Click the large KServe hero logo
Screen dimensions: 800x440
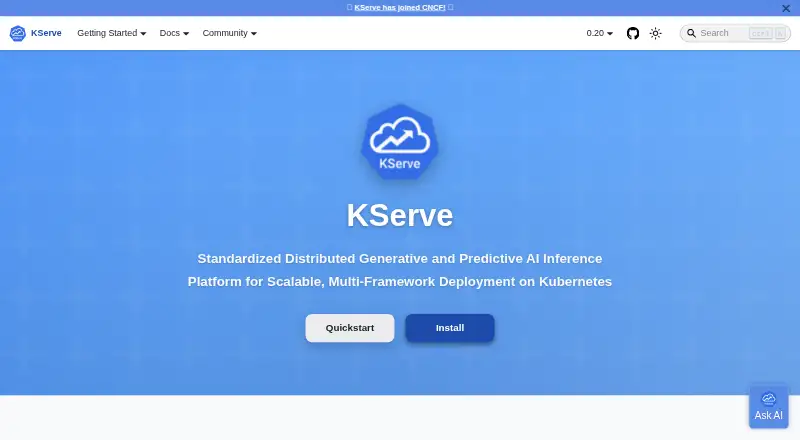coord(400,142)
